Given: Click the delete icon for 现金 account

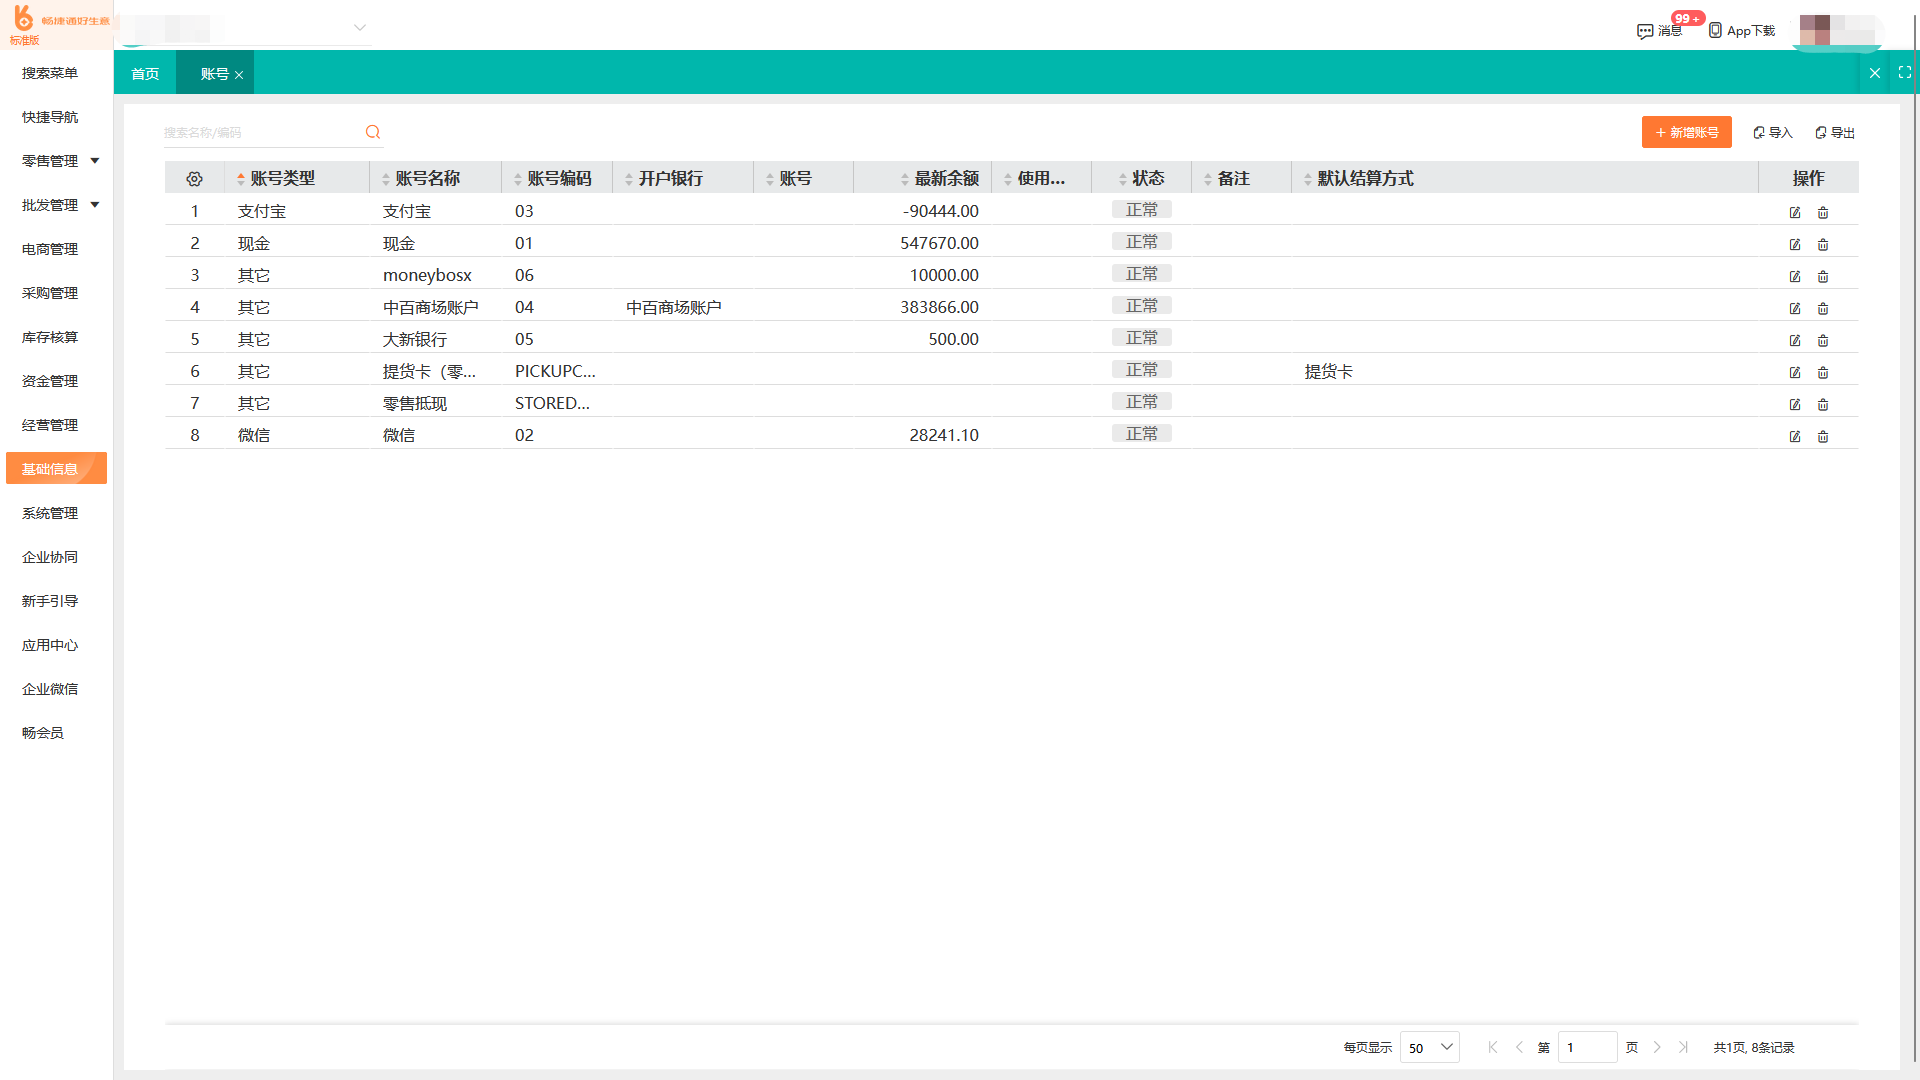Looking at the screenshot, I should [x=1824, y=244].
